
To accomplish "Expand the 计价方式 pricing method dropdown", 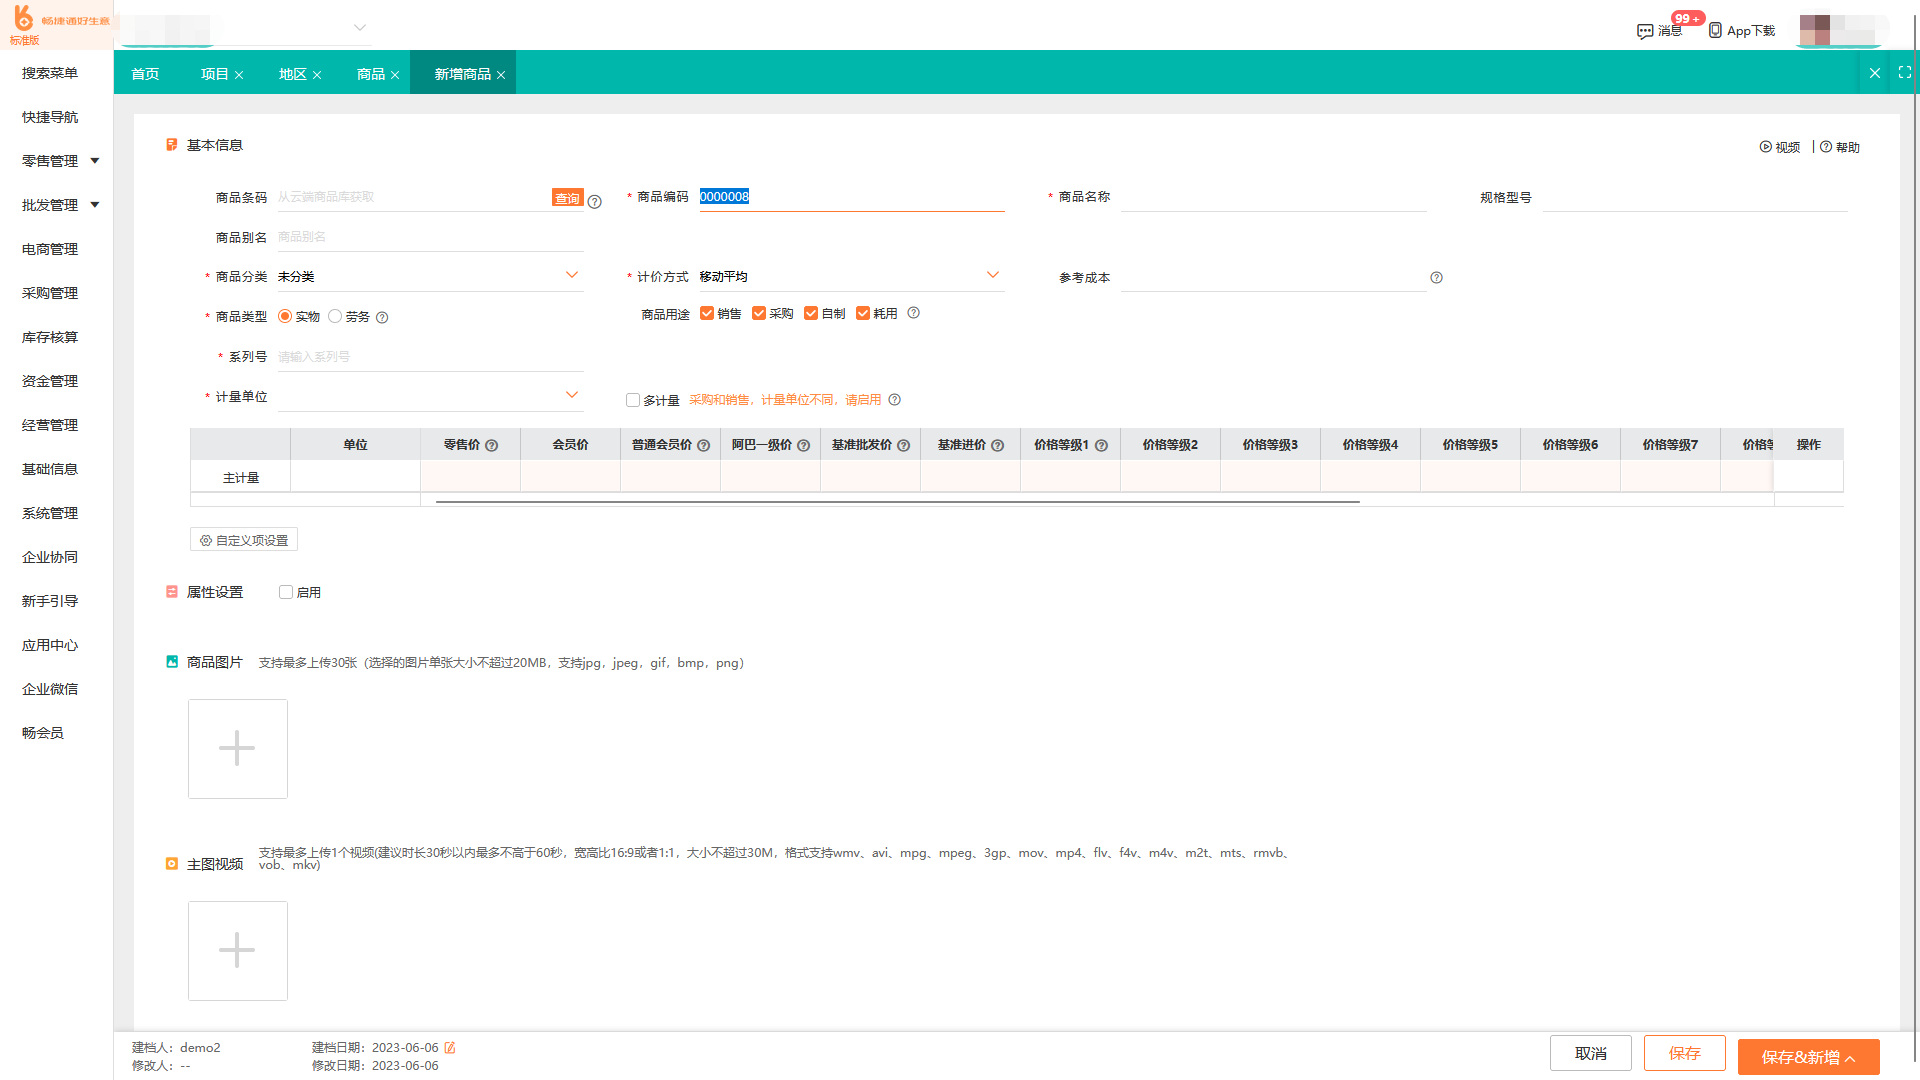I will pos(993,276).
